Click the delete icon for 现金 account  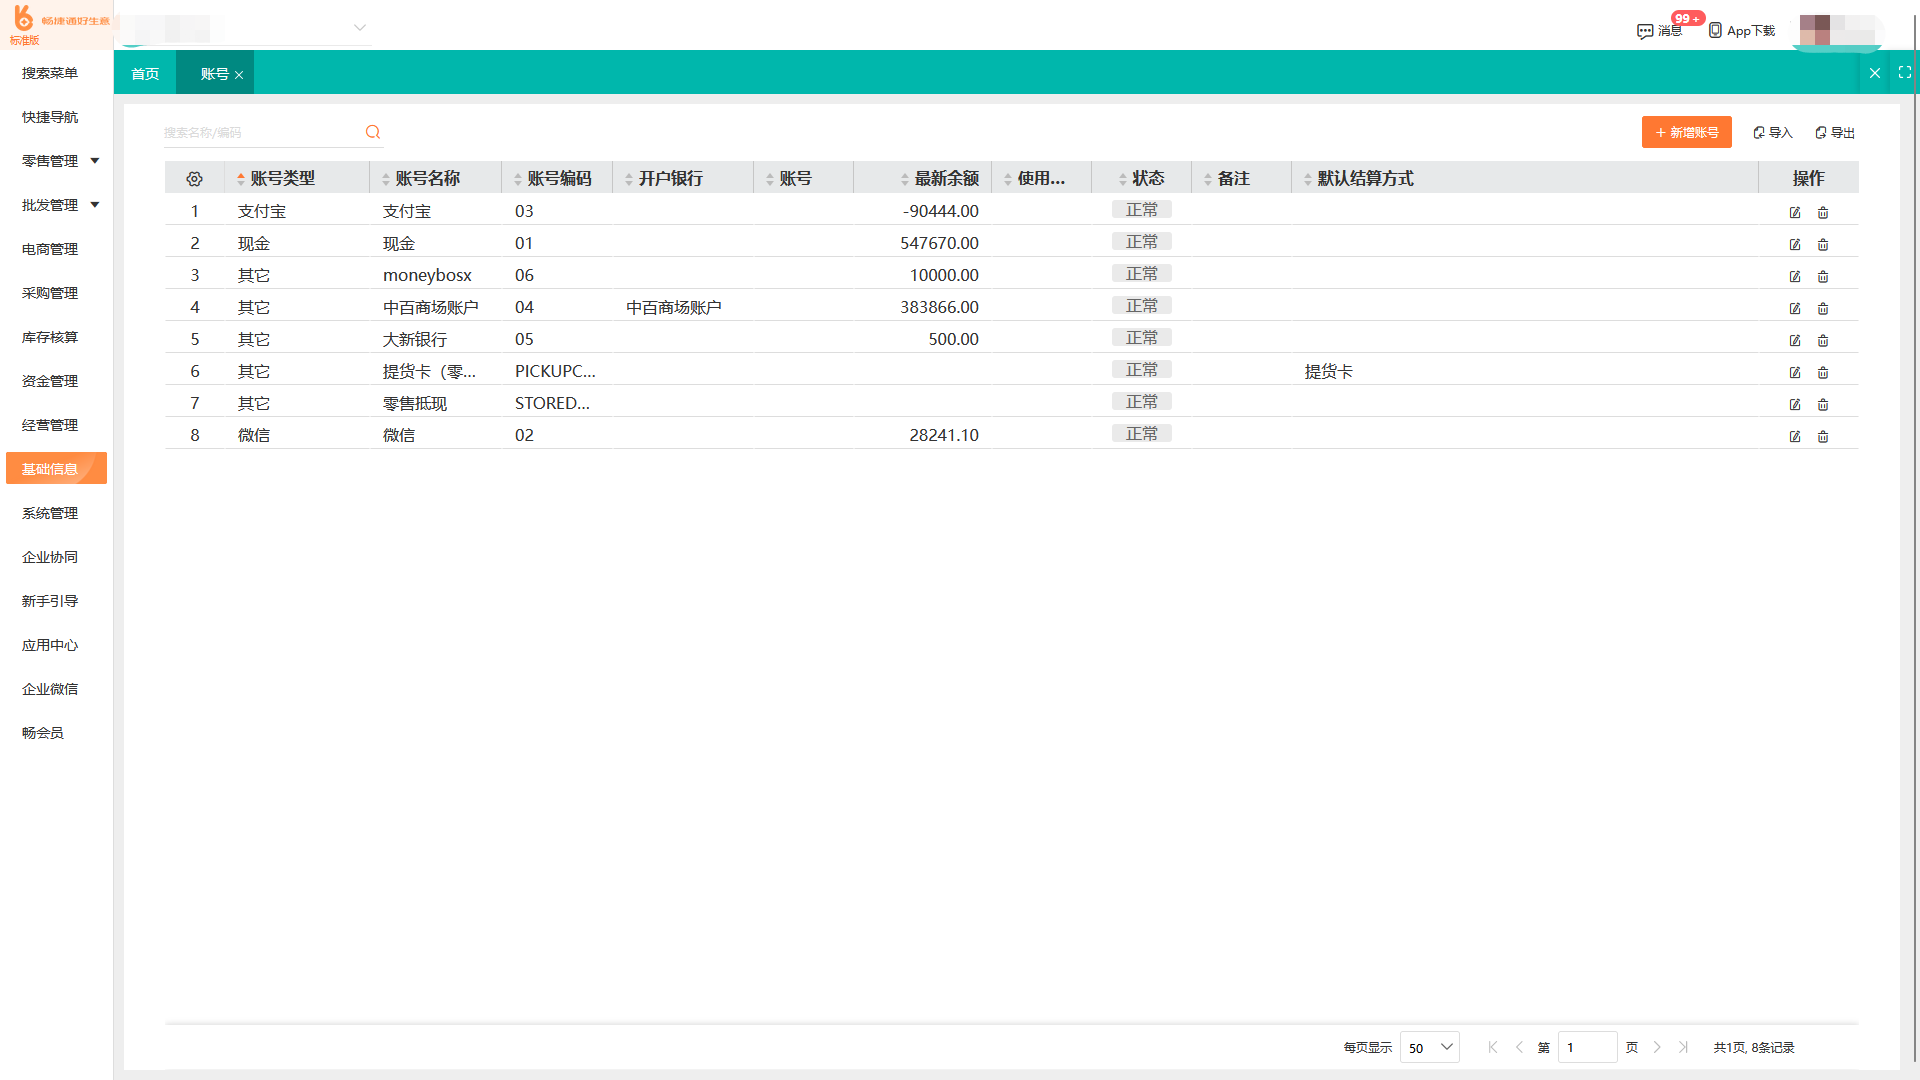(1822, 243)
